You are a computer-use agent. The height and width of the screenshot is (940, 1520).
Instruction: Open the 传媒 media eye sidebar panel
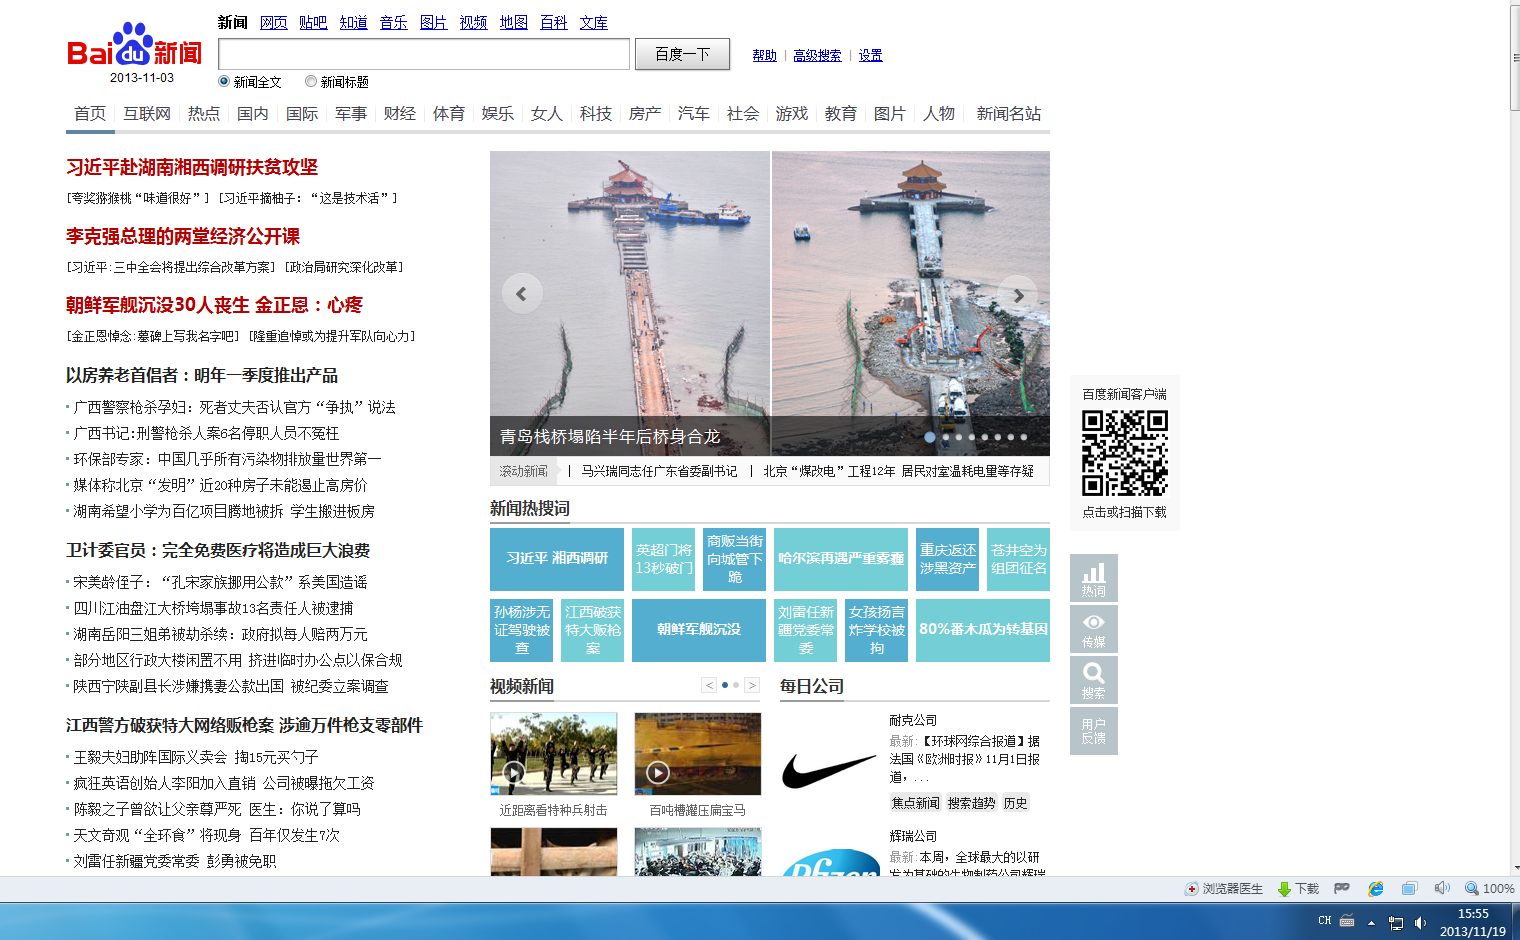(1093, 629)
